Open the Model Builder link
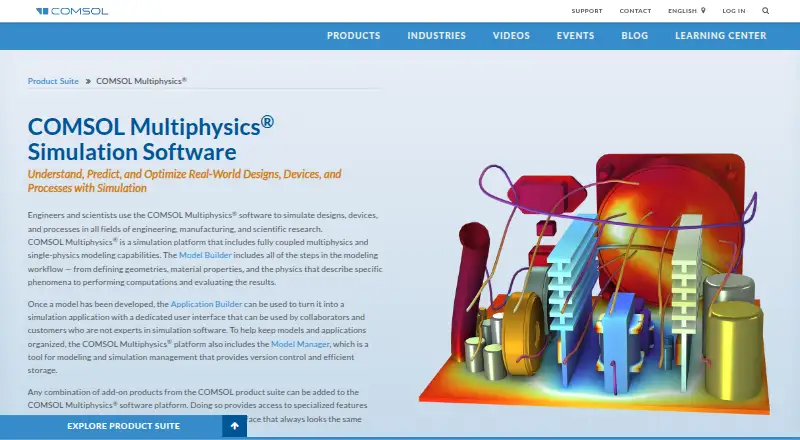800x440 pixels. tap(205, 255)
